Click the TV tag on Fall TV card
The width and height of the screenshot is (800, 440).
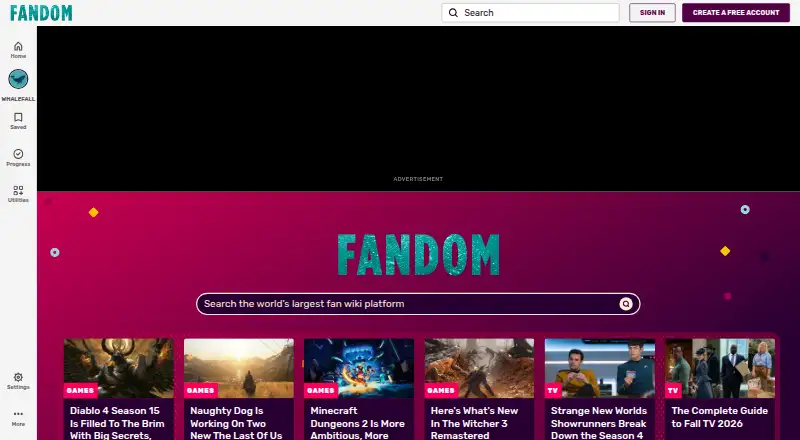click(x=673, y=390)
